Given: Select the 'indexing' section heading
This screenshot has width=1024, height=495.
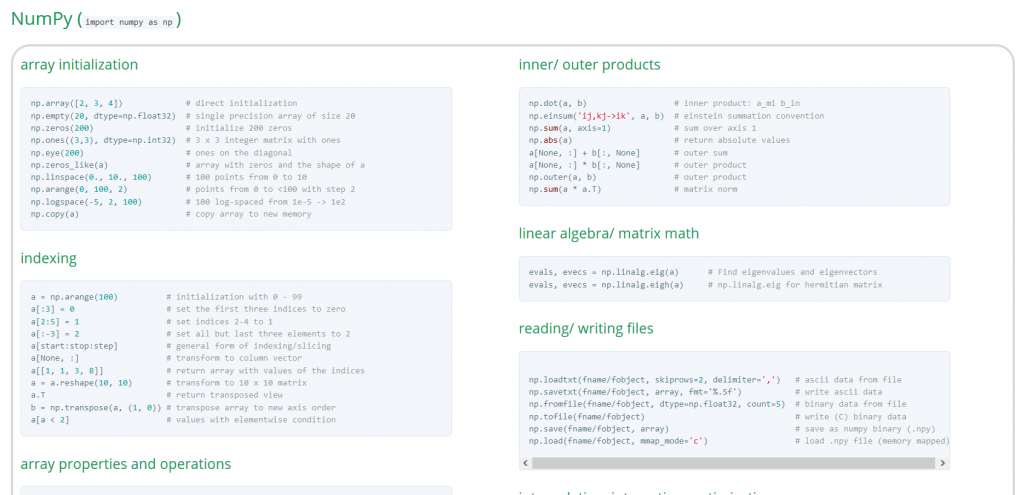Looking at the screenshot, I should [x=49, y=258].
